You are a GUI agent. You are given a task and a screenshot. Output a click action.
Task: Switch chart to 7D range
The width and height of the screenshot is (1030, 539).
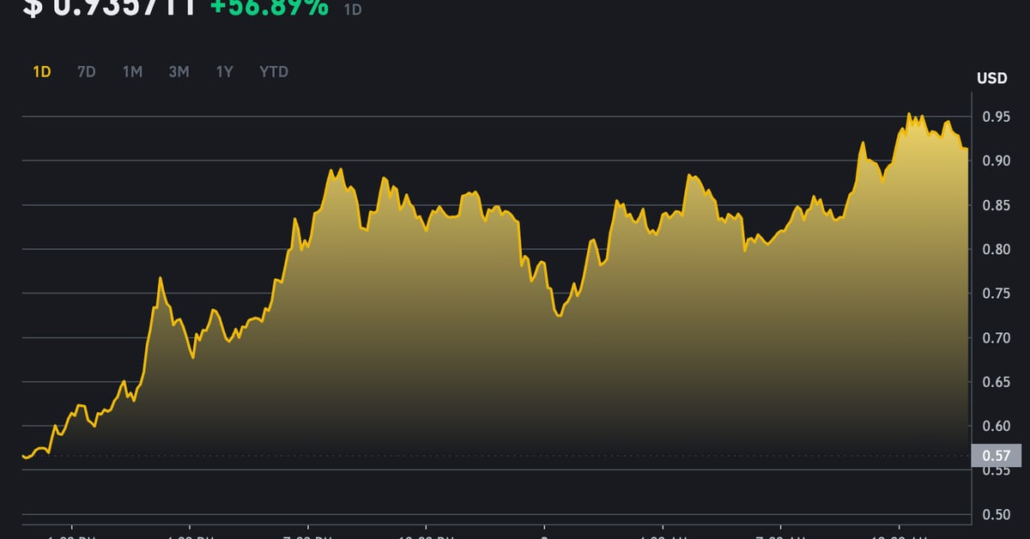point(87,72)
